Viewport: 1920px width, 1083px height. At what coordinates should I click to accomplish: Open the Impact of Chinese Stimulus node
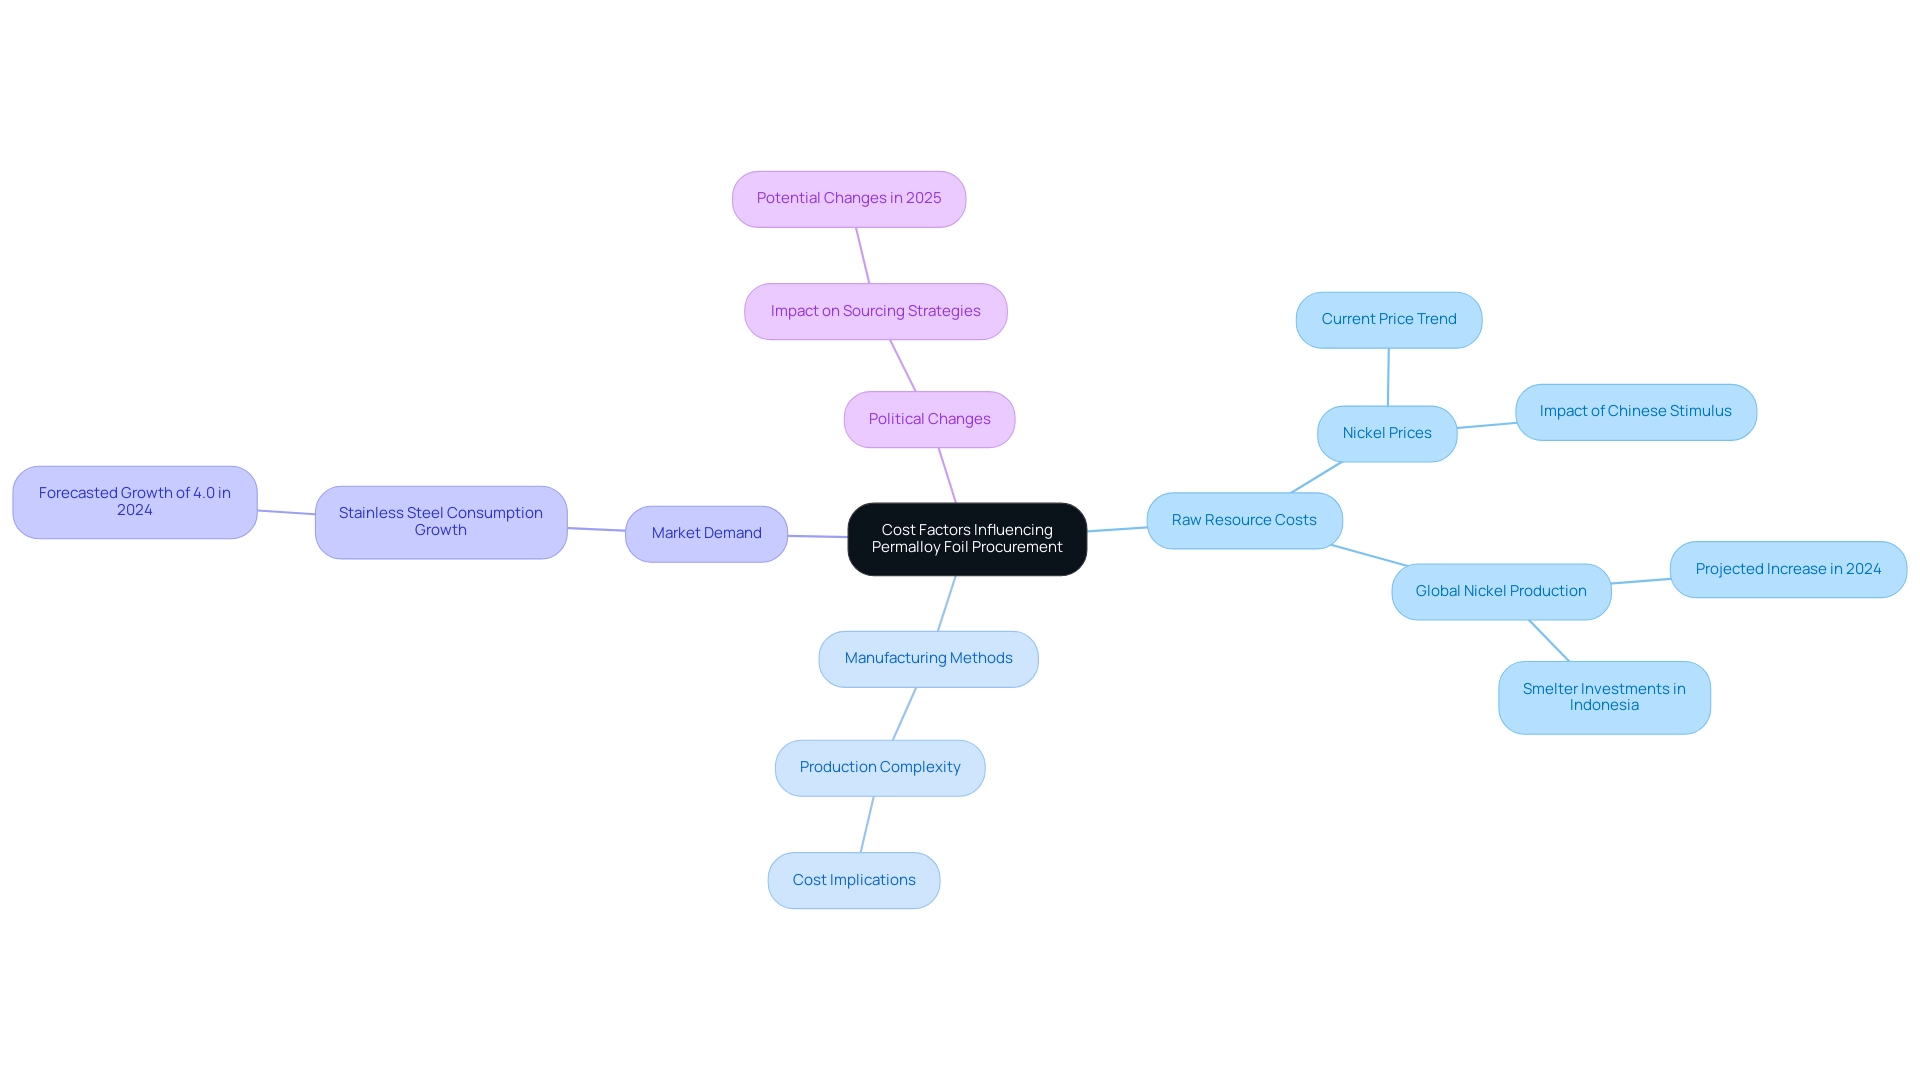pos(1634,410)
